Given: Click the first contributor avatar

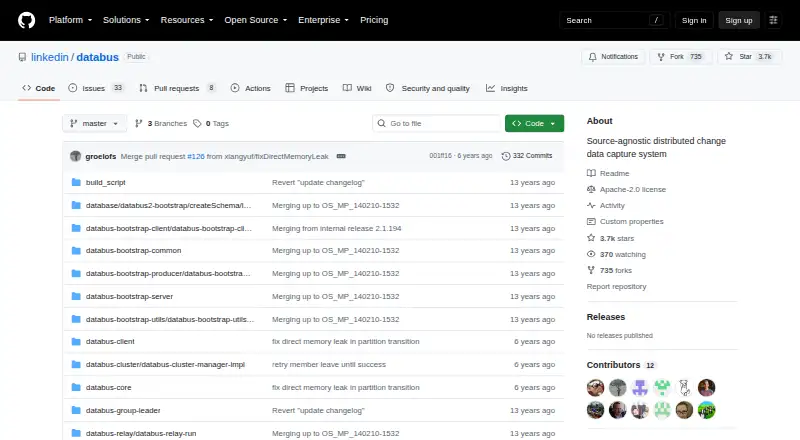Looking at the screenshot, I should pyautogui.click(x=595, y=388).
